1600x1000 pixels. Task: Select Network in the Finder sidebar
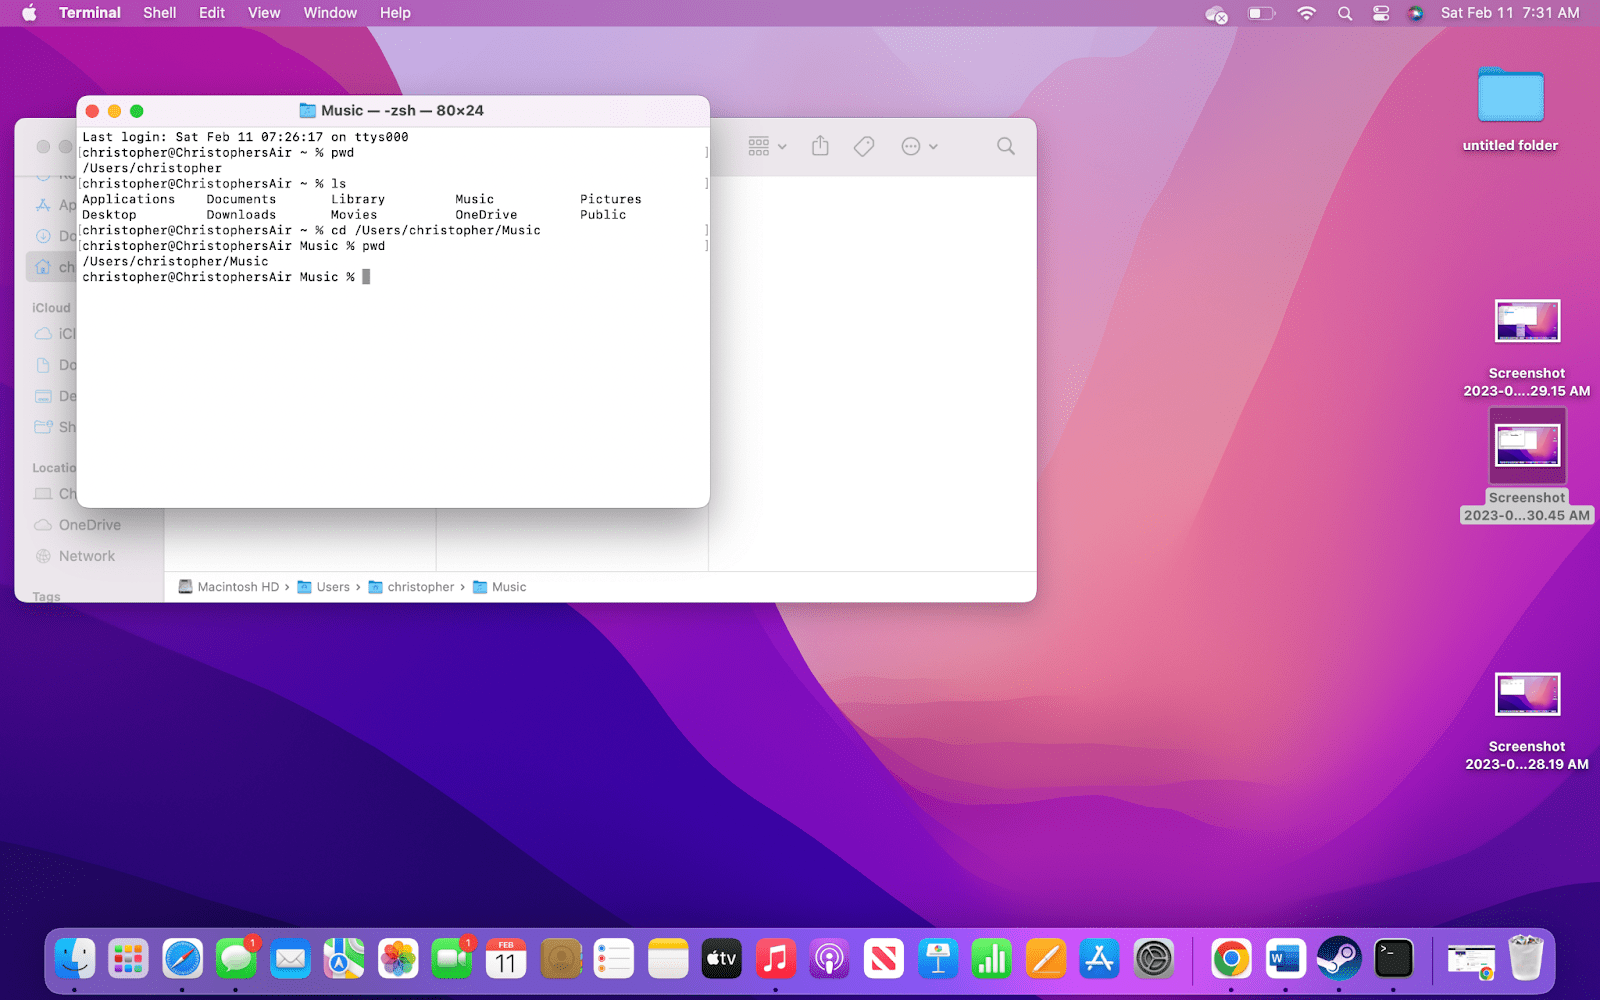tap(86, 555)
